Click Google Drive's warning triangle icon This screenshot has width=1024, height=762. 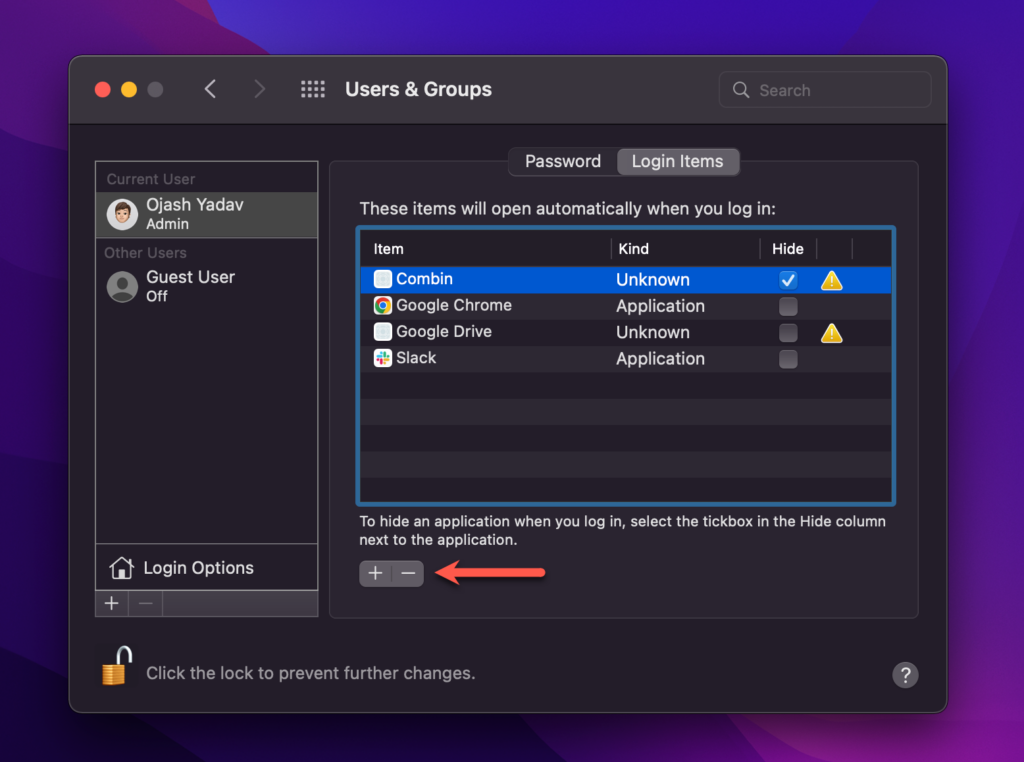tap(831, 333)
